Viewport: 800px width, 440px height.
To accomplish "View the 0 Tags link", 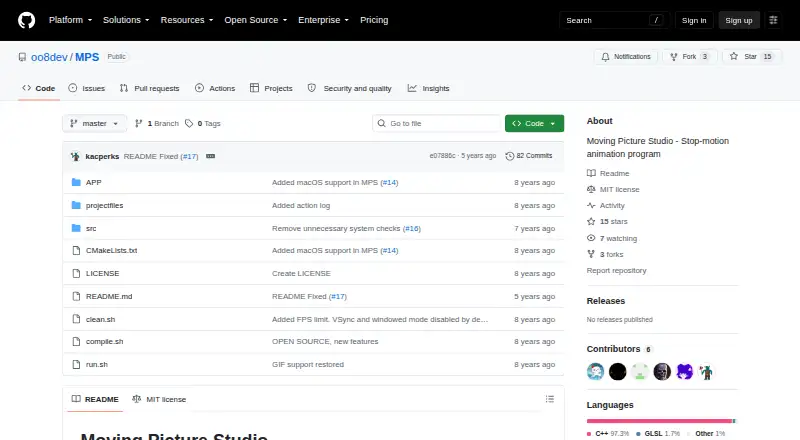I will (203, 124).
